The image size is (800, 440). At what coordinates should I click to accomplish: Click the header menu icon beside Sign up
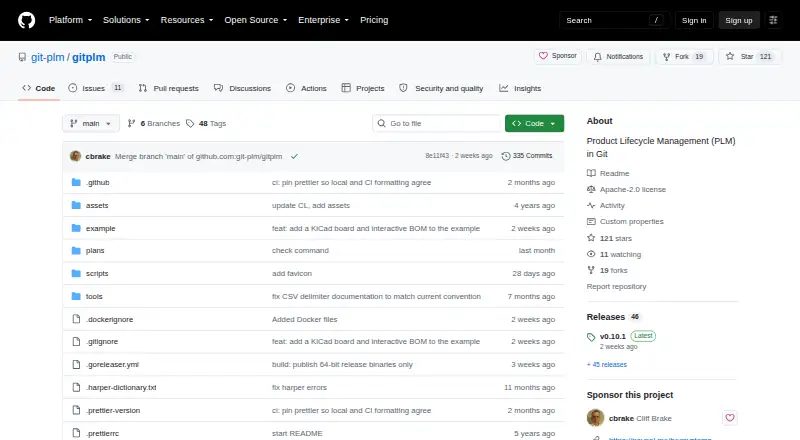[773, 20]
